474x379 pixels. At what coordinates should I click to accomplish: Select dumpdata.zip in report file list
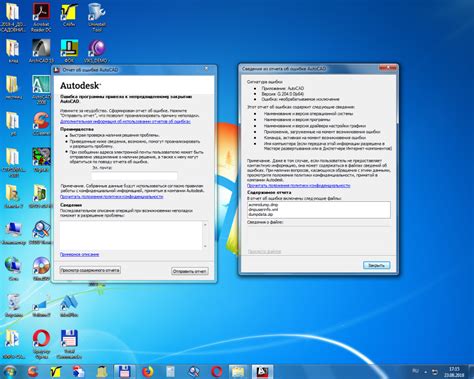[261, 214]
